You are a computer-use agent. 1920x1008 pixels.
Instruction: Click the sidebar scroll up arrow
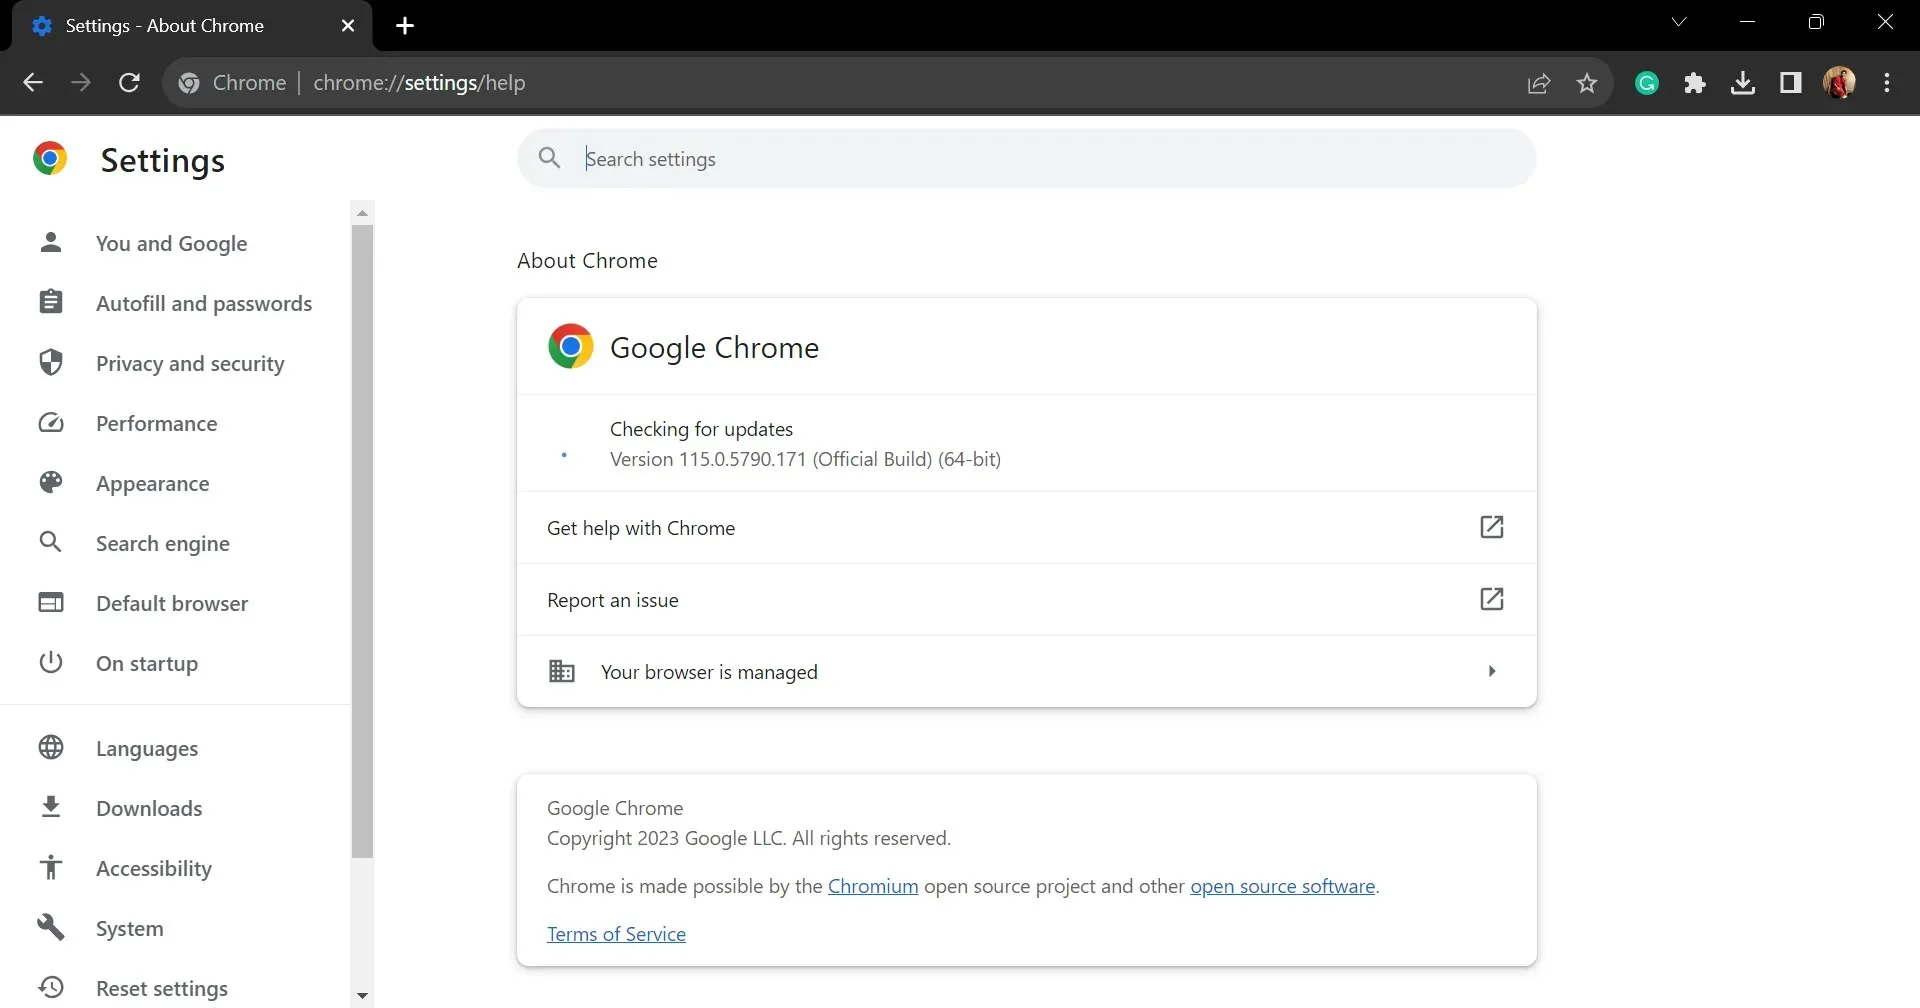(x=362, y=213)
